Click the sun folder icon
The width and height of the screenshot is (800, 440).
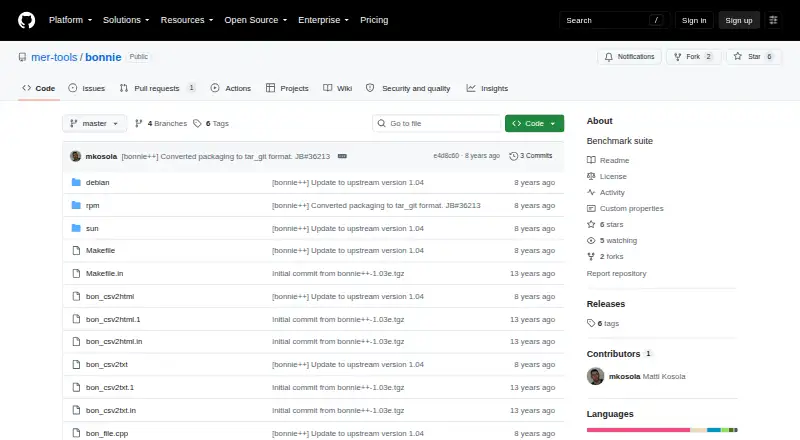(76, 228)
